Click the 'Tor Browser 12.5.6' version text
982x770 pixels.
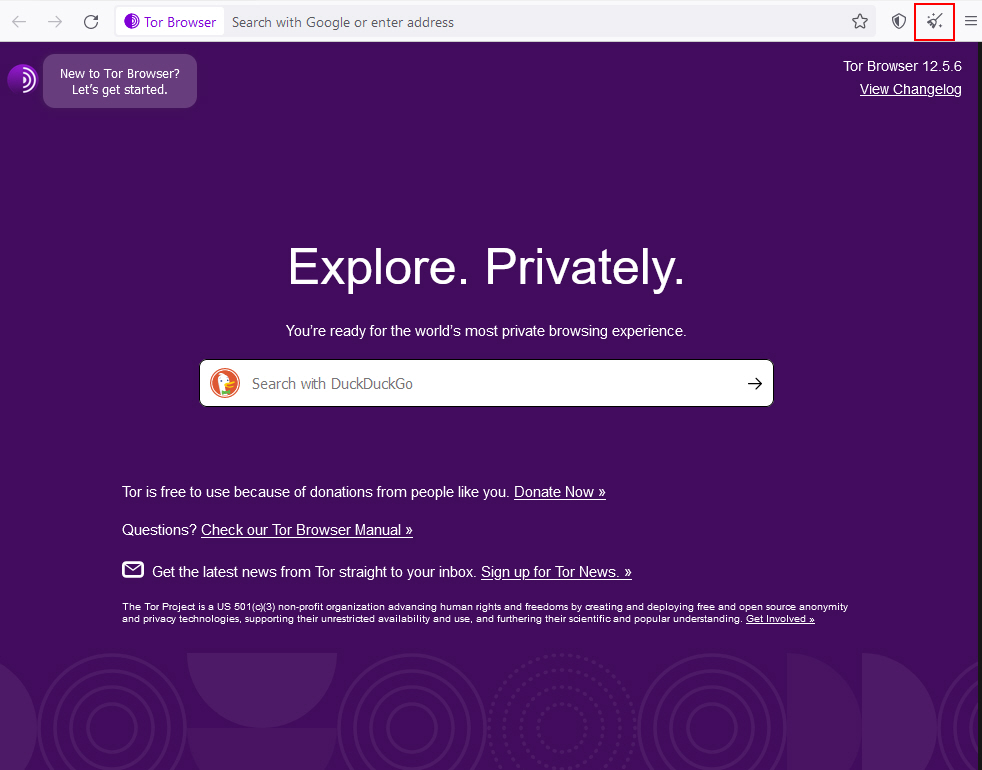[x=902, y=66]
